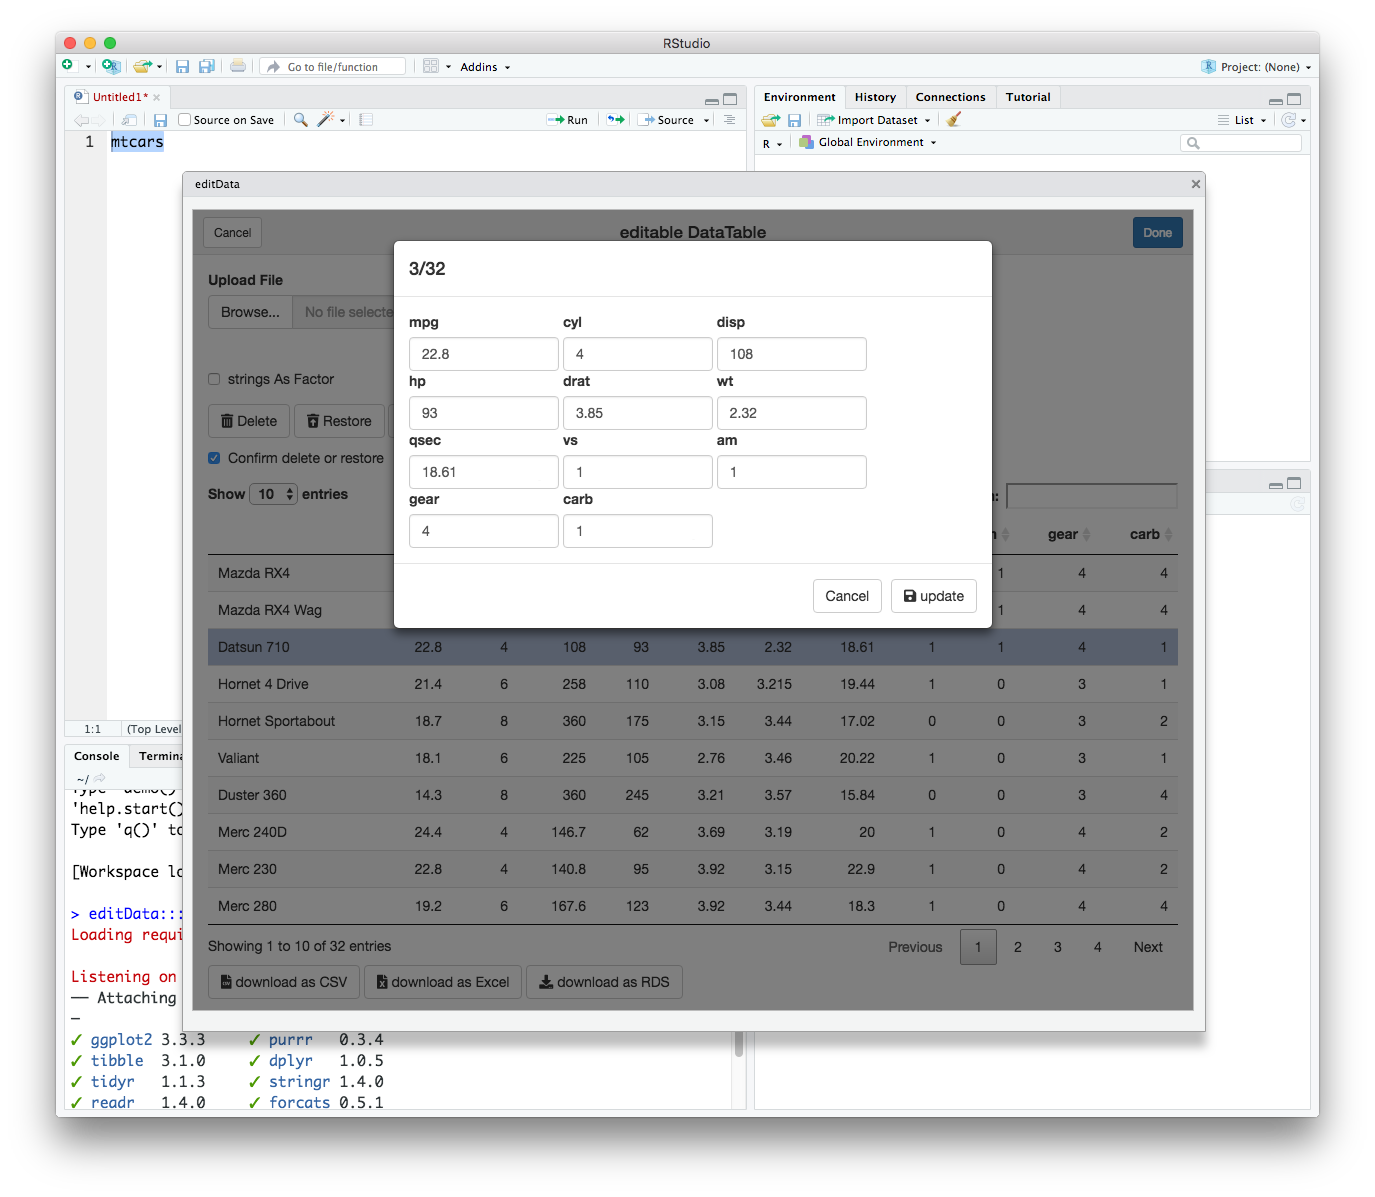Click the print icon in the main toolbar
1375x1197 pixels.
[x=237, y=66]
